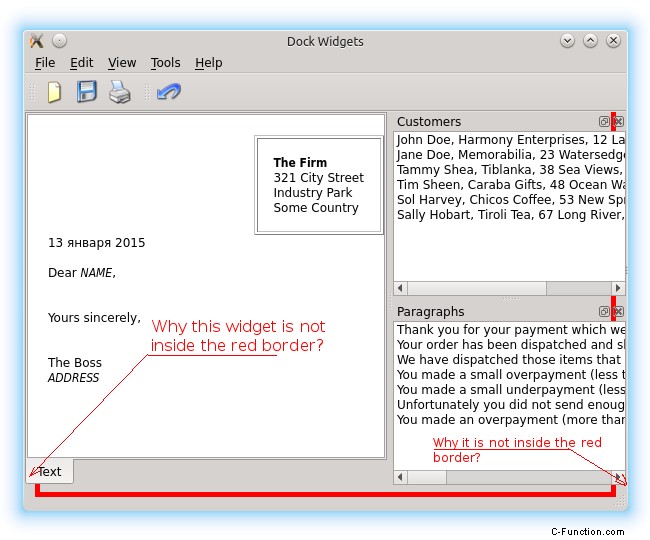Click the Undo arrow icon

tap(168, 93)
